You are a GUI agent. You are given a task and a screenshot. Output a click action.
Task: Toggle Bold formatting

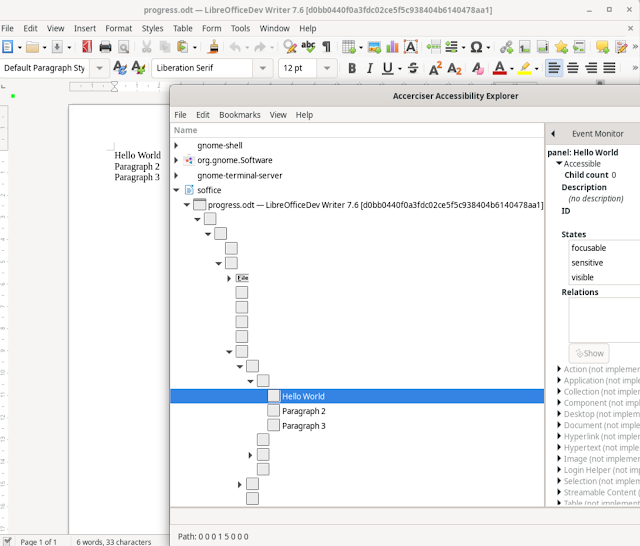[352, 68]
